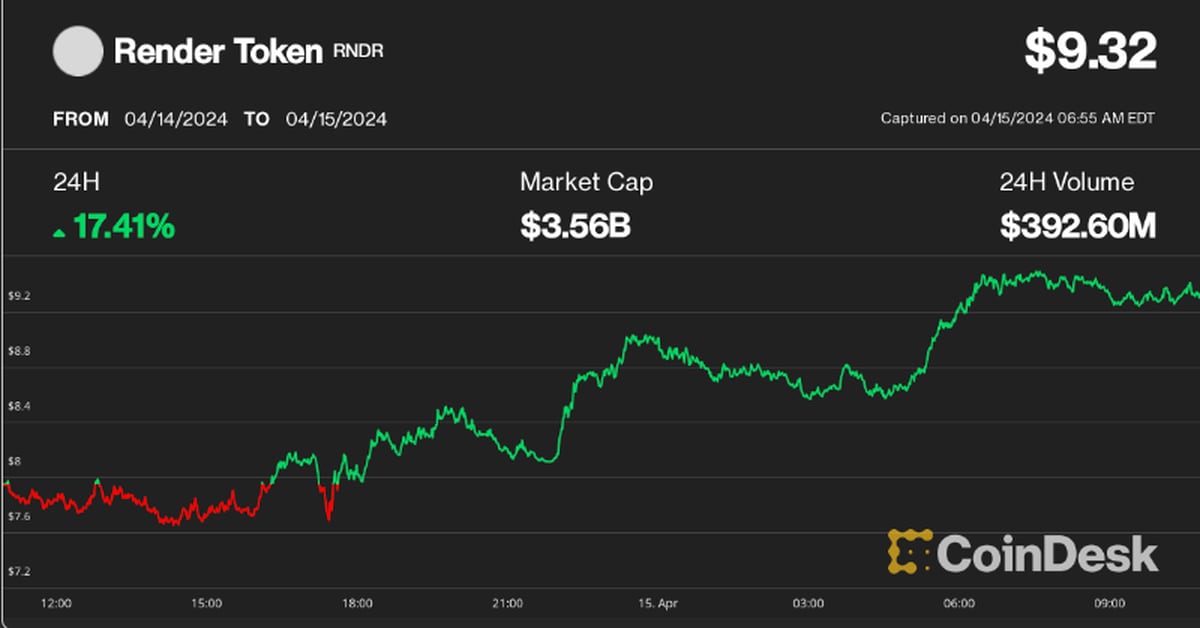Viewport: 1200px width, 628px height.
Task: Click the 17.41% gain value
Action: coord(124,227)
